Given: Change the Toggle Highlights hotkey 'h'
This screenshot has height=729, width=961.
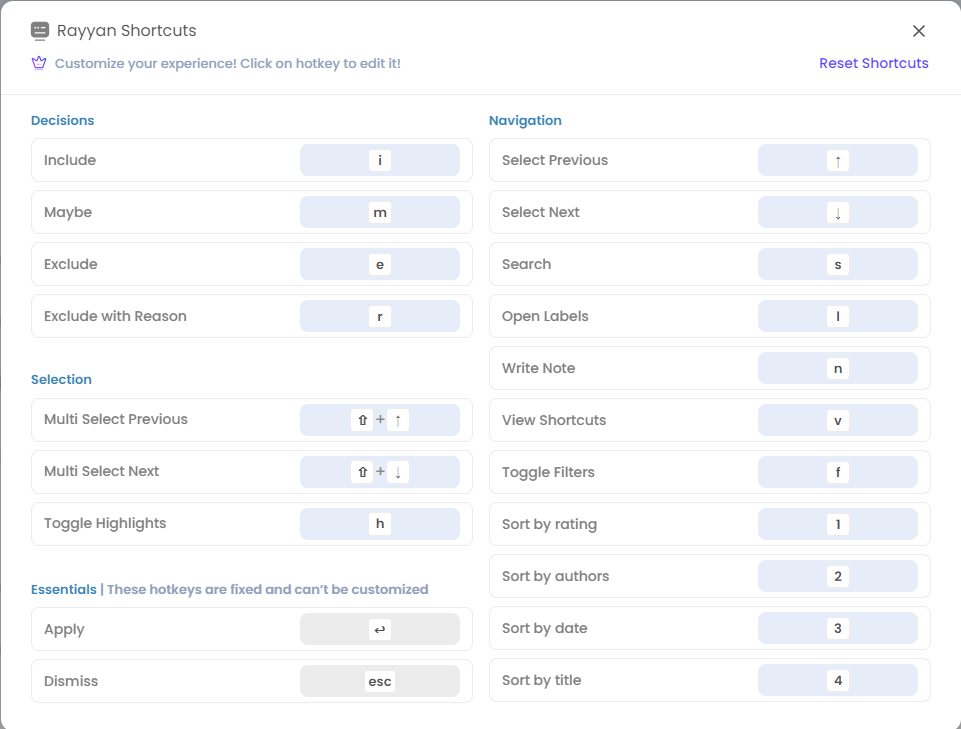Looking at the screenshot, I should (x=380, y=524).
